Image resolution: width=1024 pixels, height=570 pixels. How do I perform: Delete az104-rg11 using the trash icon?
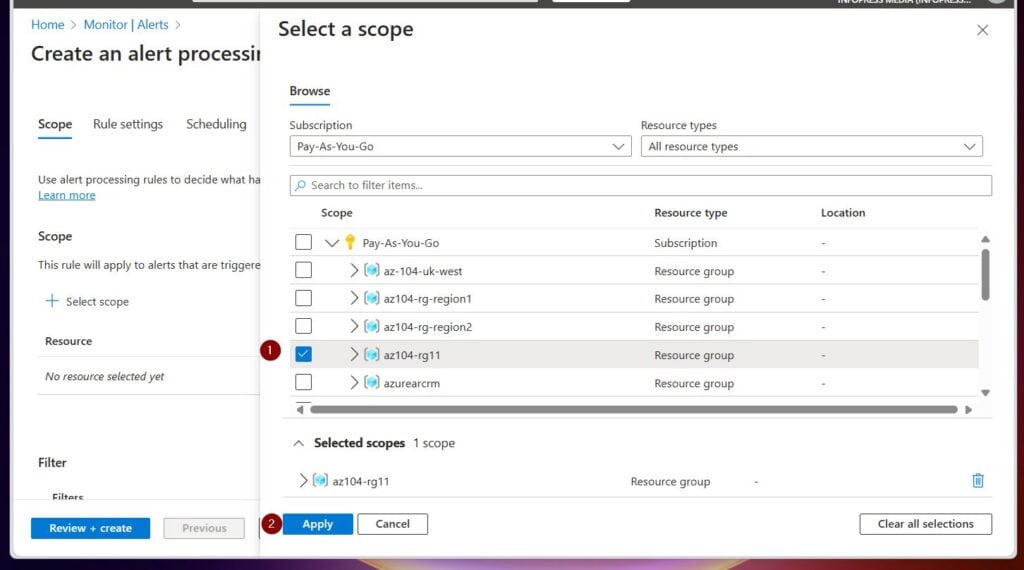click(978, 481)
